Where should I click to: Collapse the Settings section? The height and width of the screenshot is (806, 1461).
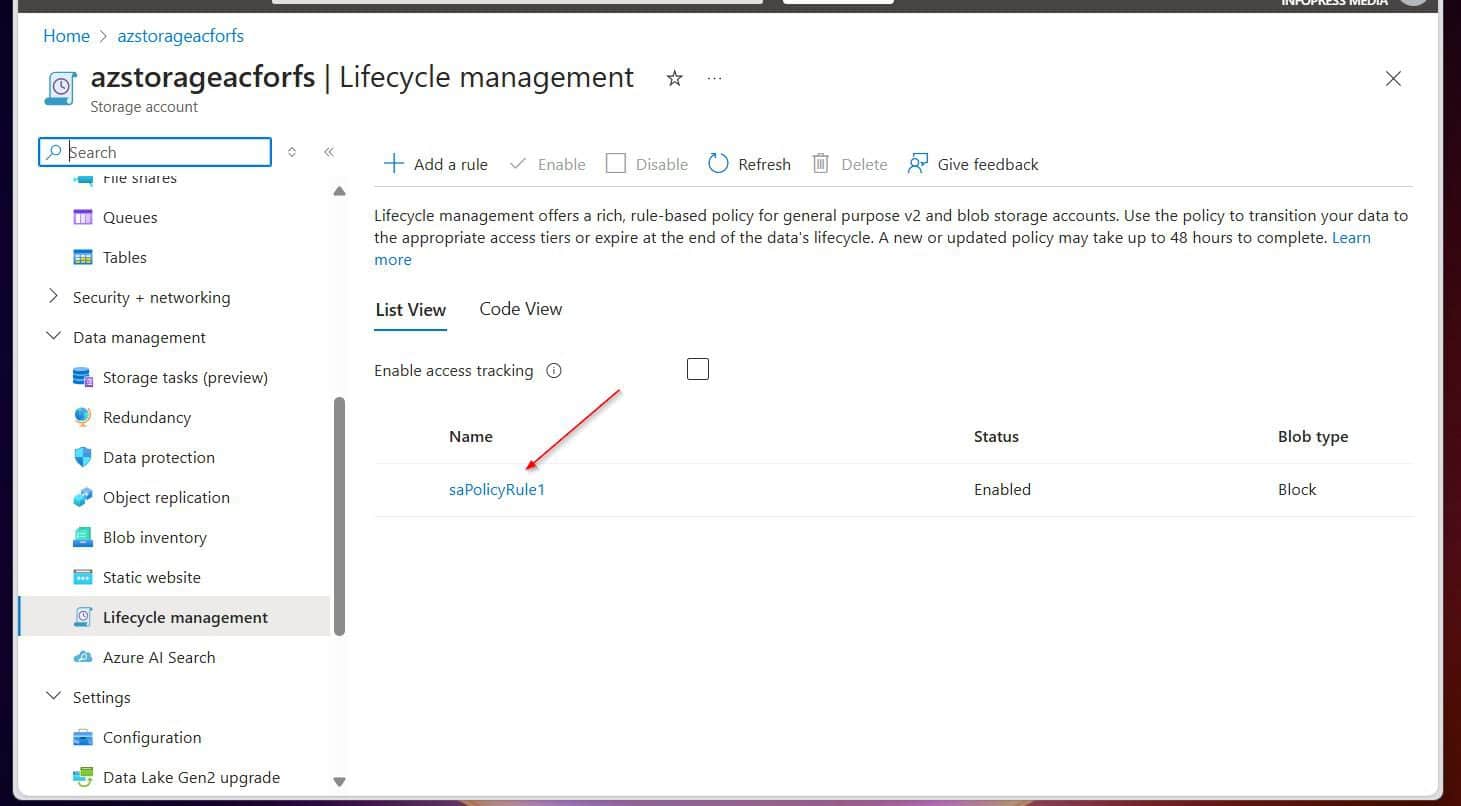click(x=54, y=697)
